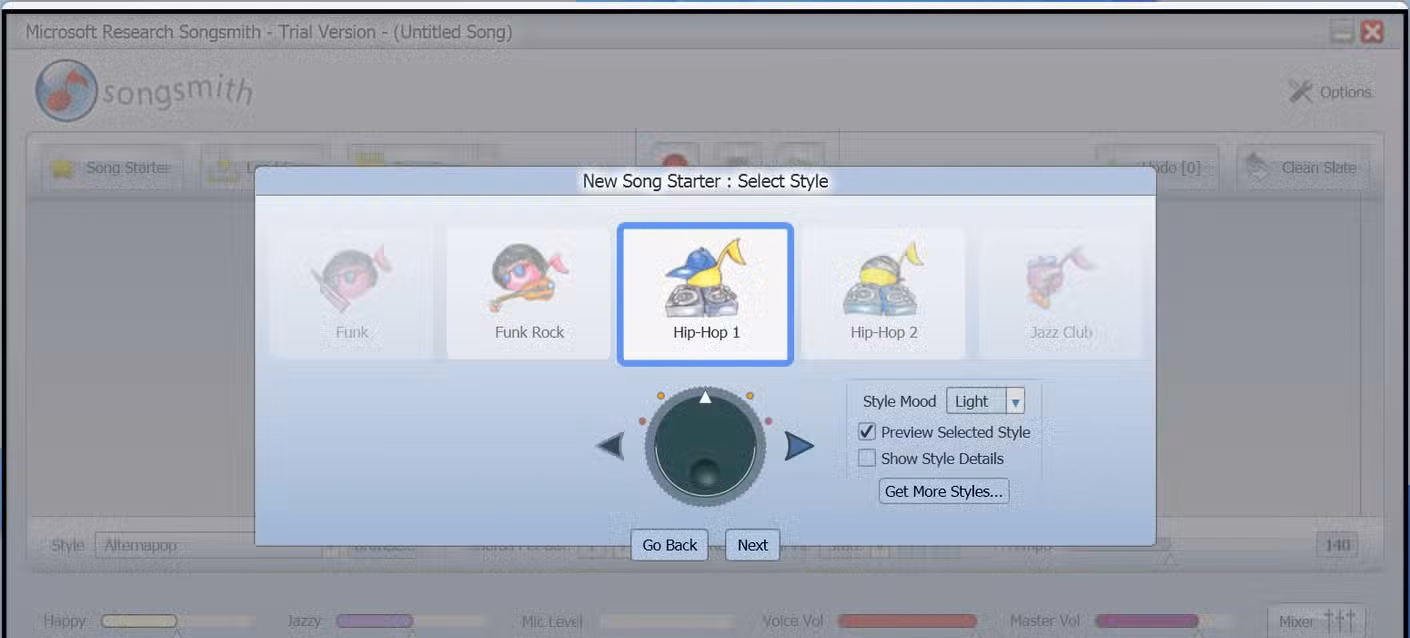Click the Voice Vol slider
The image size is (1410, 638).
coord(908,621)
